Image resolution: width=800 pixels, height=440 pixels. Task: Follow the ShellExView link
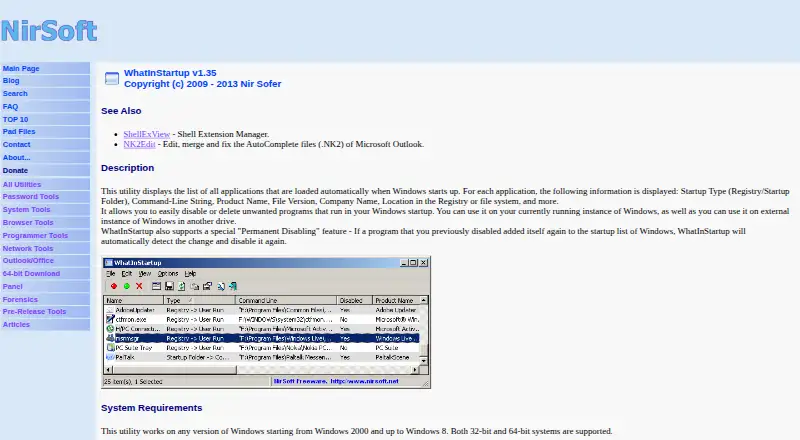tap(146, 134)
